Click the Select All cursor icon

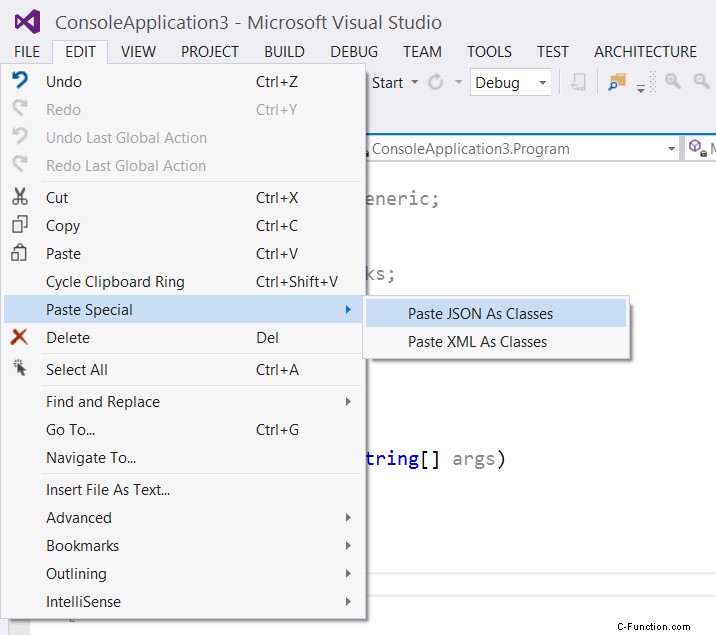coord(20,369)
